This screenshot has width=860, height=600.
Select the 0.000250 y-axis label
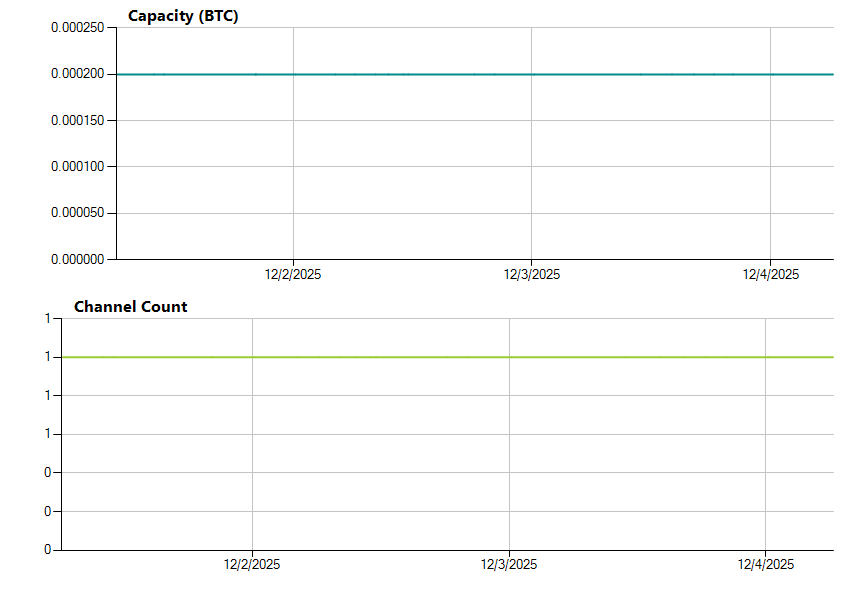coord(77,27)
